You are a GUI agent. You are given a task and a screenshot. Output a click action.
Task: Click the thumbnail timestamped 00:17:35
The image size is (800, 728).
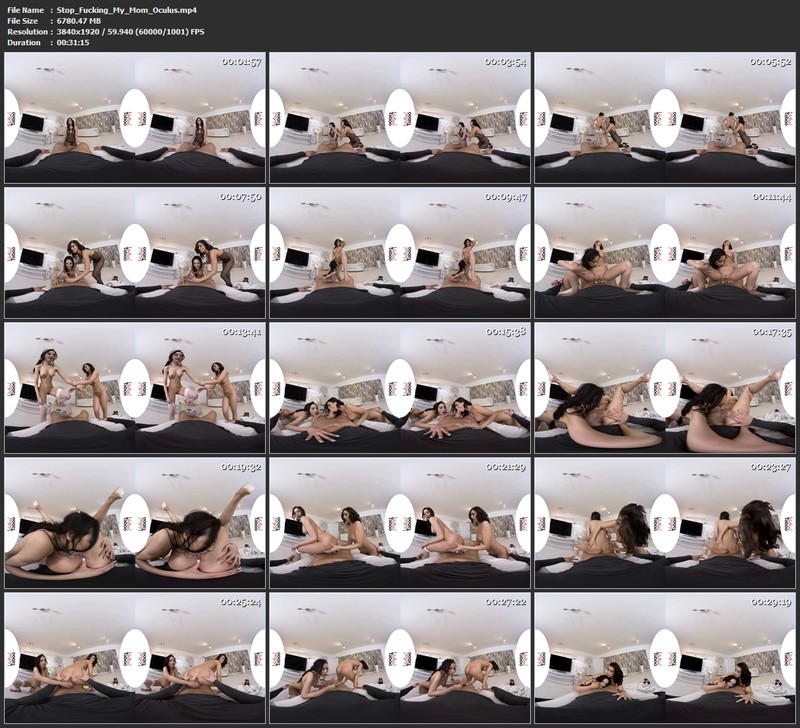click(665, 387)
